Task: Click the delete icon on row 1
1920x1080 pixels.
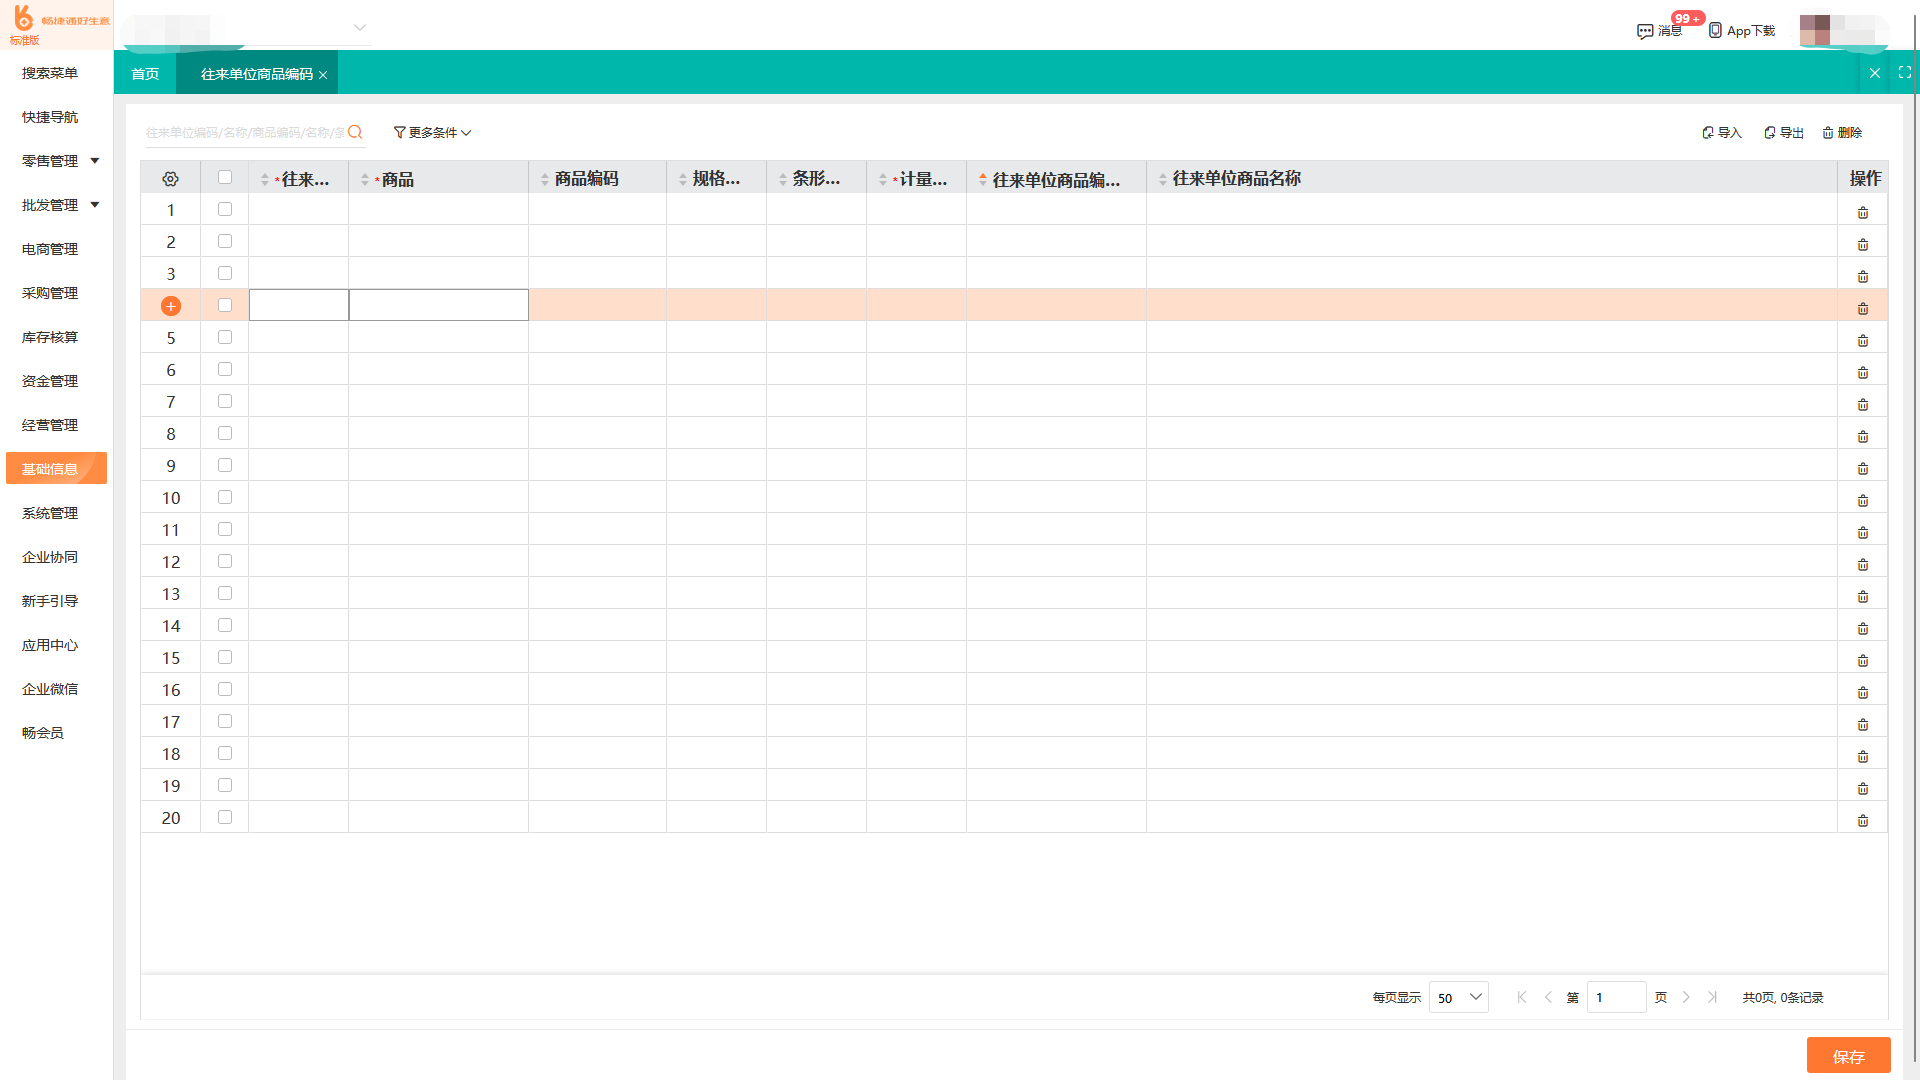Action: [1865, 212]
